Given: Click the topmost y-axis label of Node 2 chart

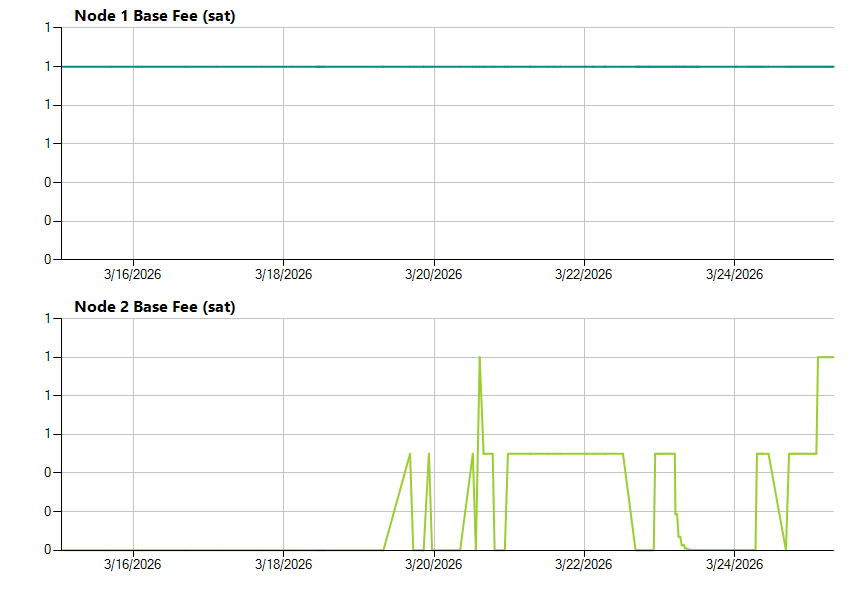Looking at the screenshot, I should 46,319.
